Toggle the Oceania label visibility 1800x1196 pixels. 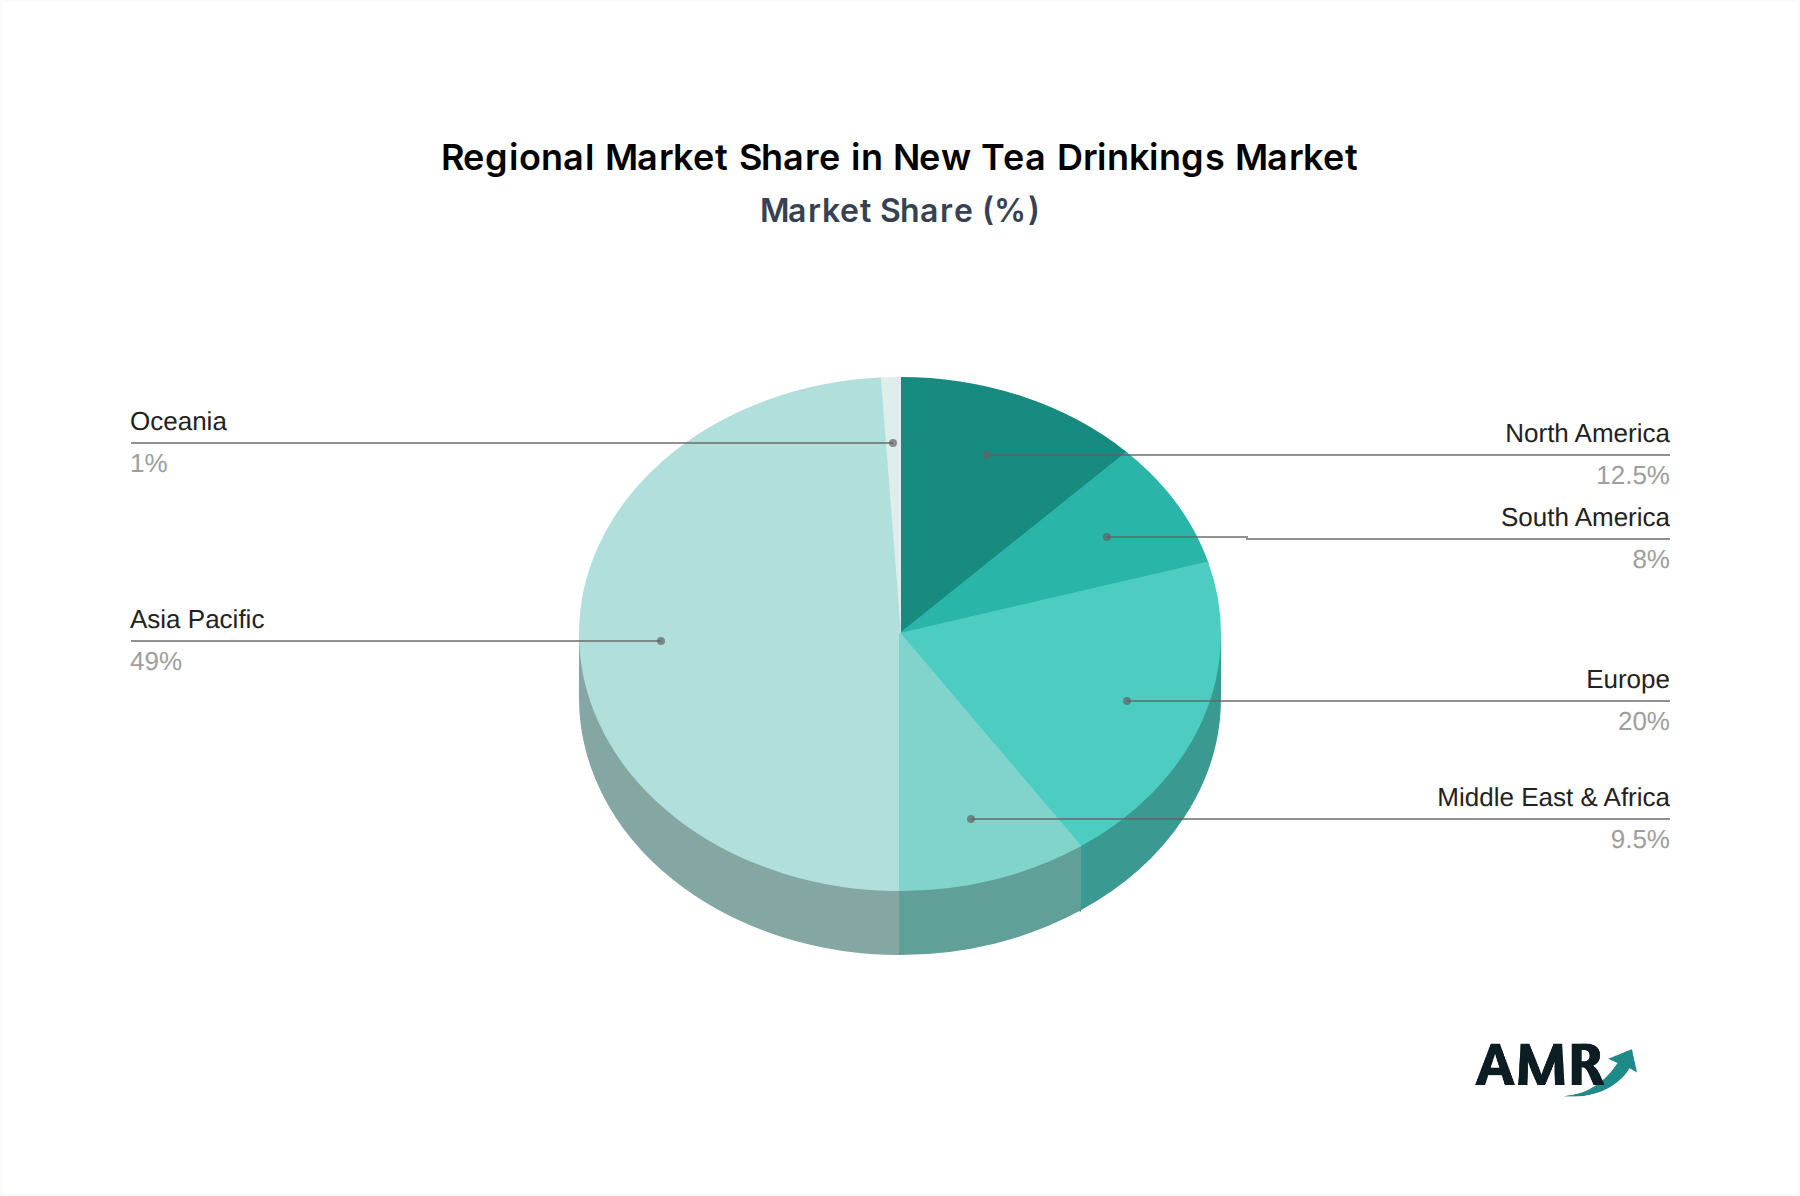pyautogui.click(x=178, y=422)
